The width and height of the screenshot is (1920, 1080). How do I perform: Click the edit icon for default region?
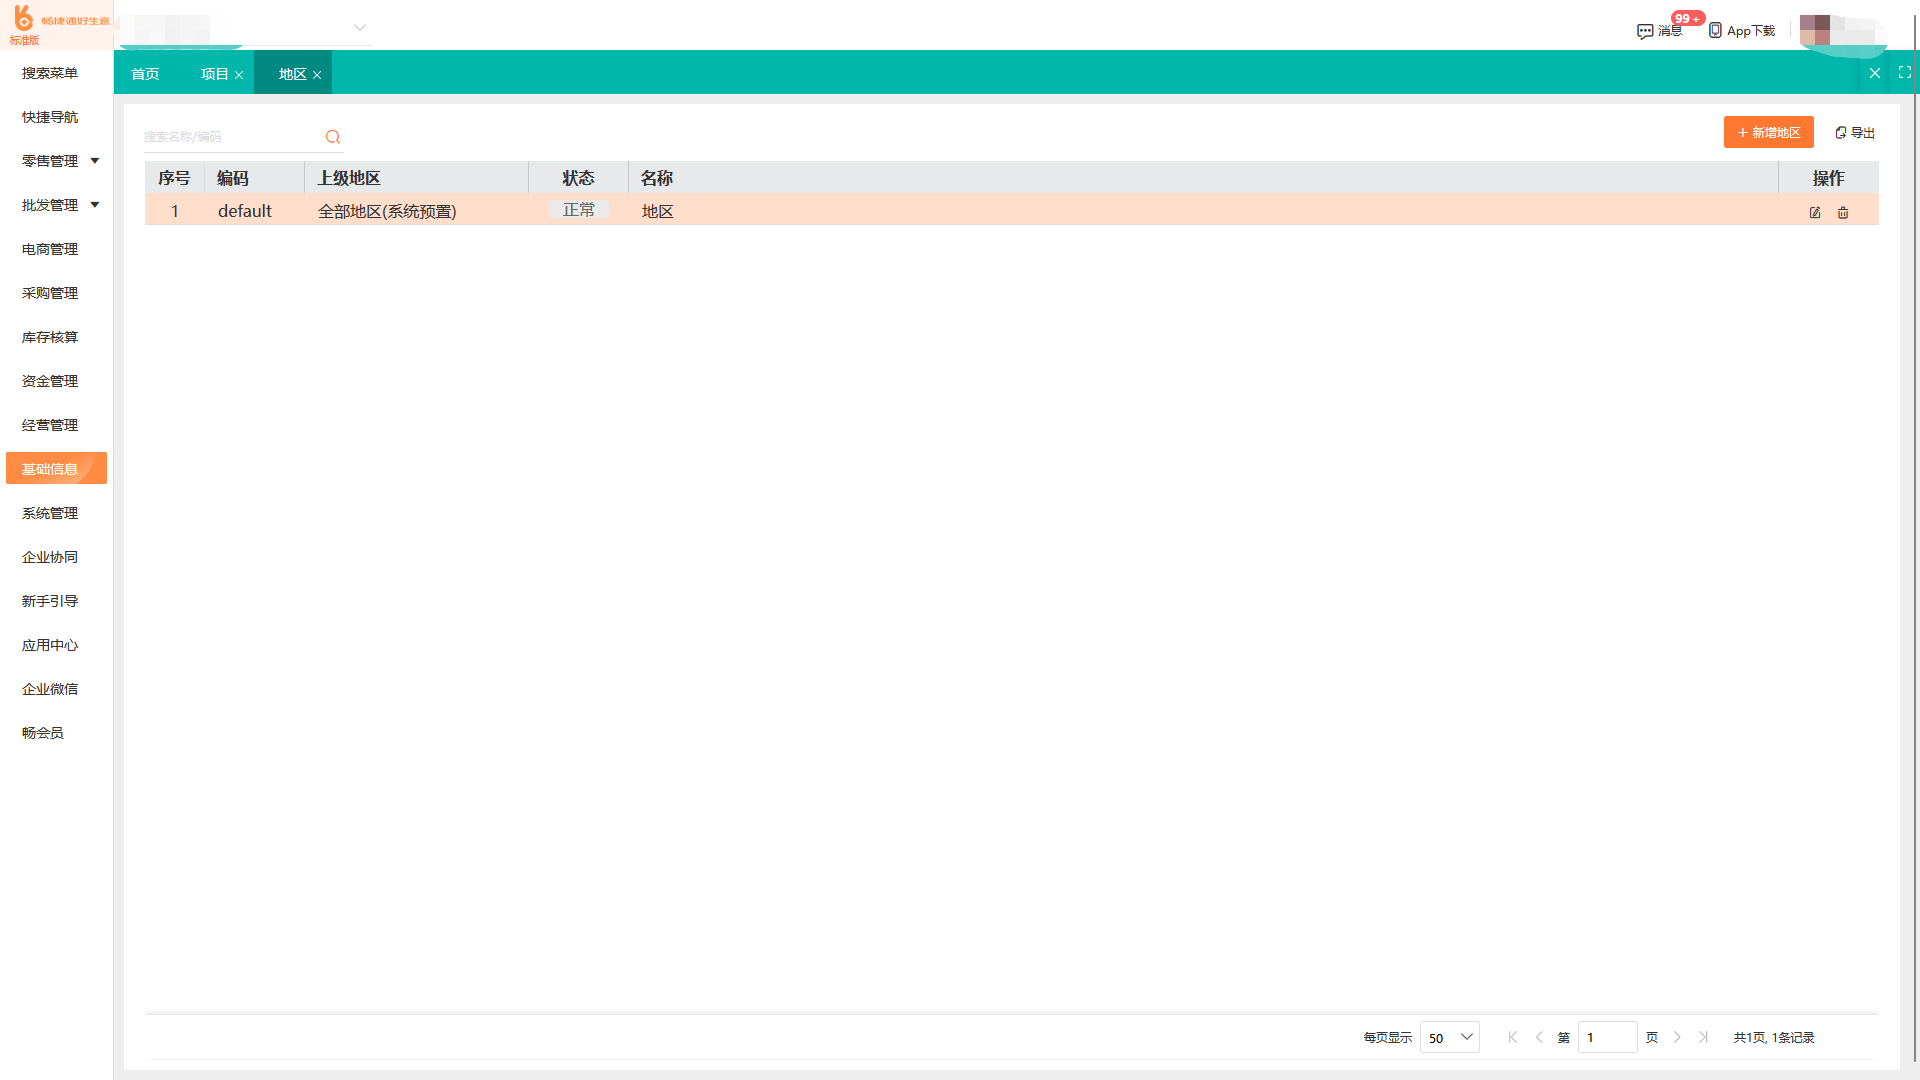coord(1815,211)
